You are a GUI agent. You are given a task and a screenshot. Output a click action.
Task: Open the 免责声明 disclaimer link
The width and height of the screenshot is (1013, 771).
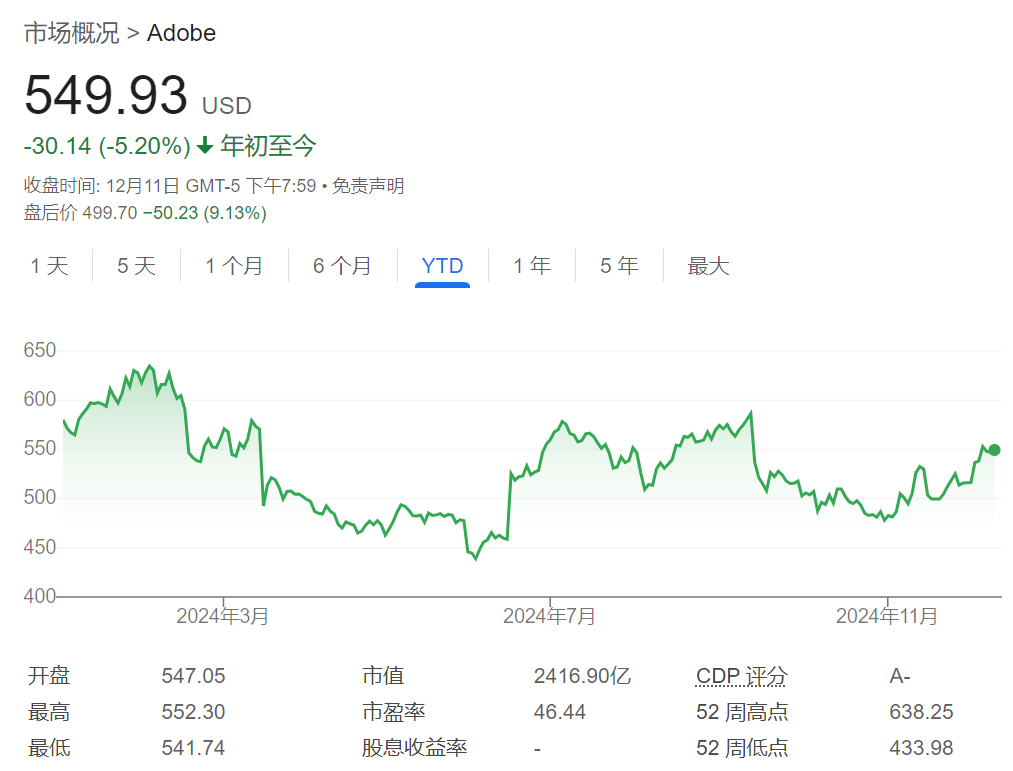coord(368,186)
